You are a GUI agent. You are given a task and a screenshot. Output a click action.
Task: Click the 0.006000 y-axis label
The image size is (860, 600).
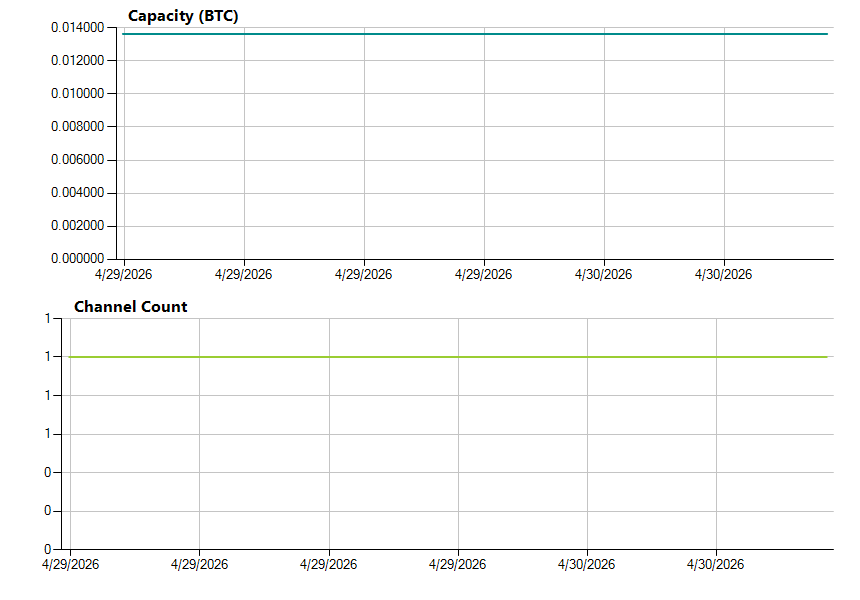click(78, 160)
